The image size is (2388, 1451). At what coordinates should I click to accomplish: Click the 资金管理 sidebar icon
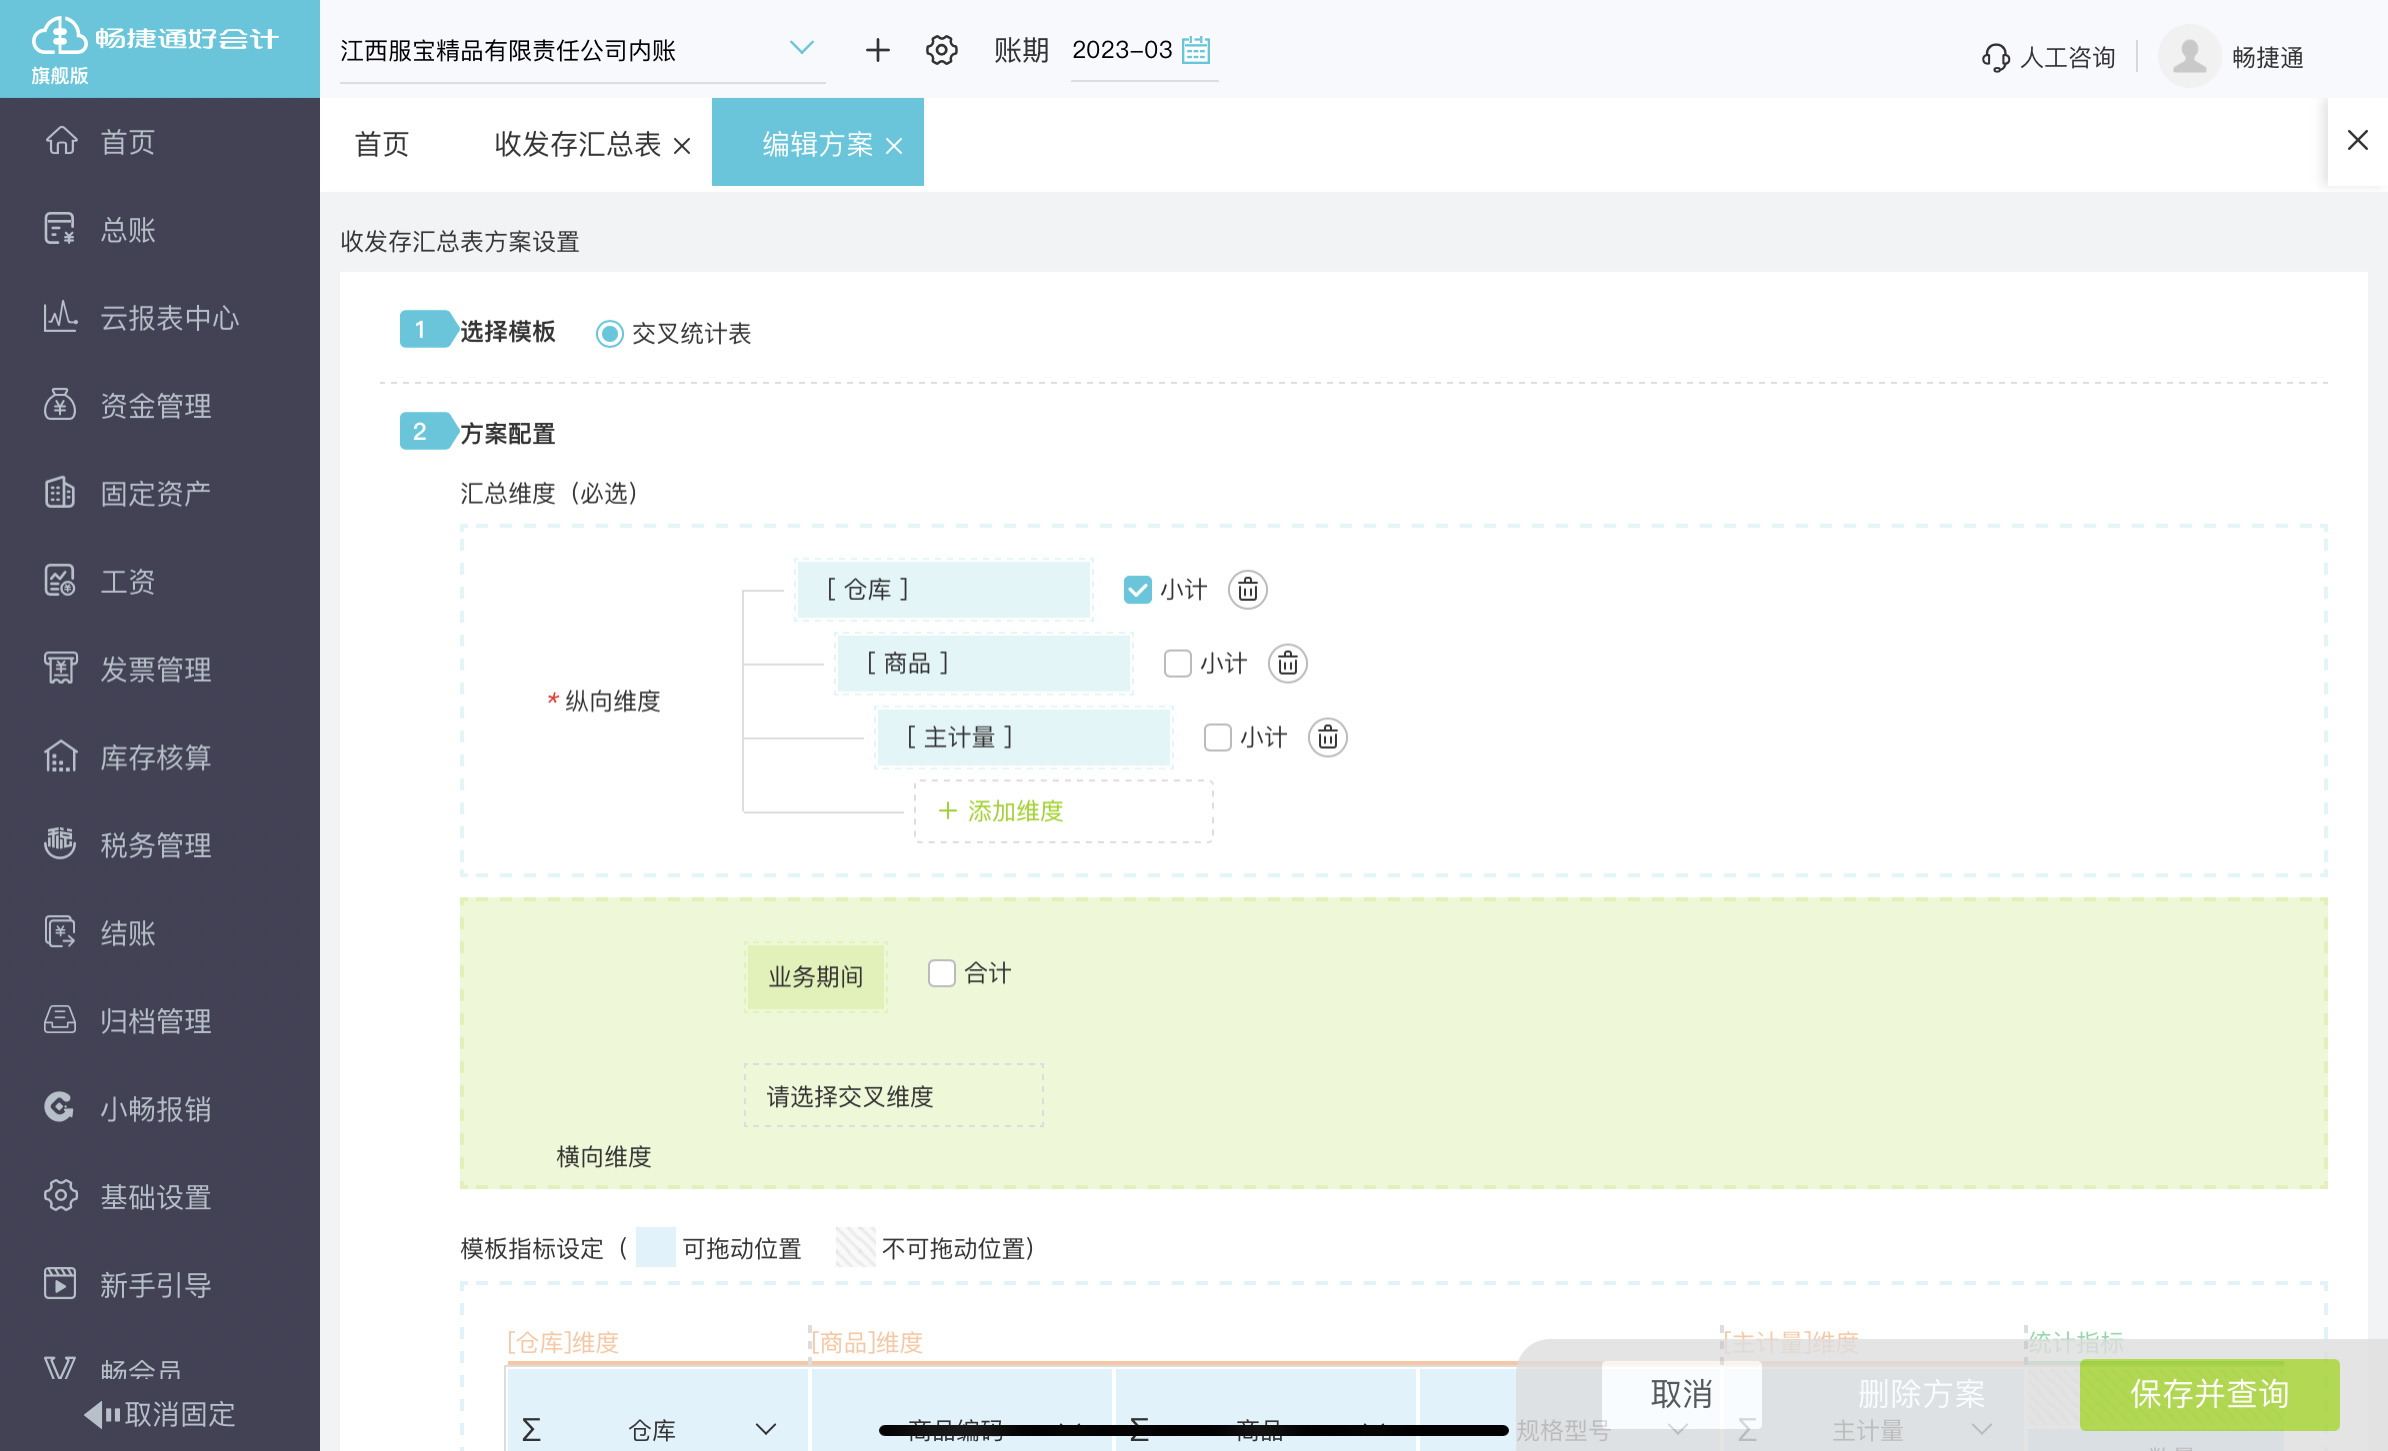(61, 404)
